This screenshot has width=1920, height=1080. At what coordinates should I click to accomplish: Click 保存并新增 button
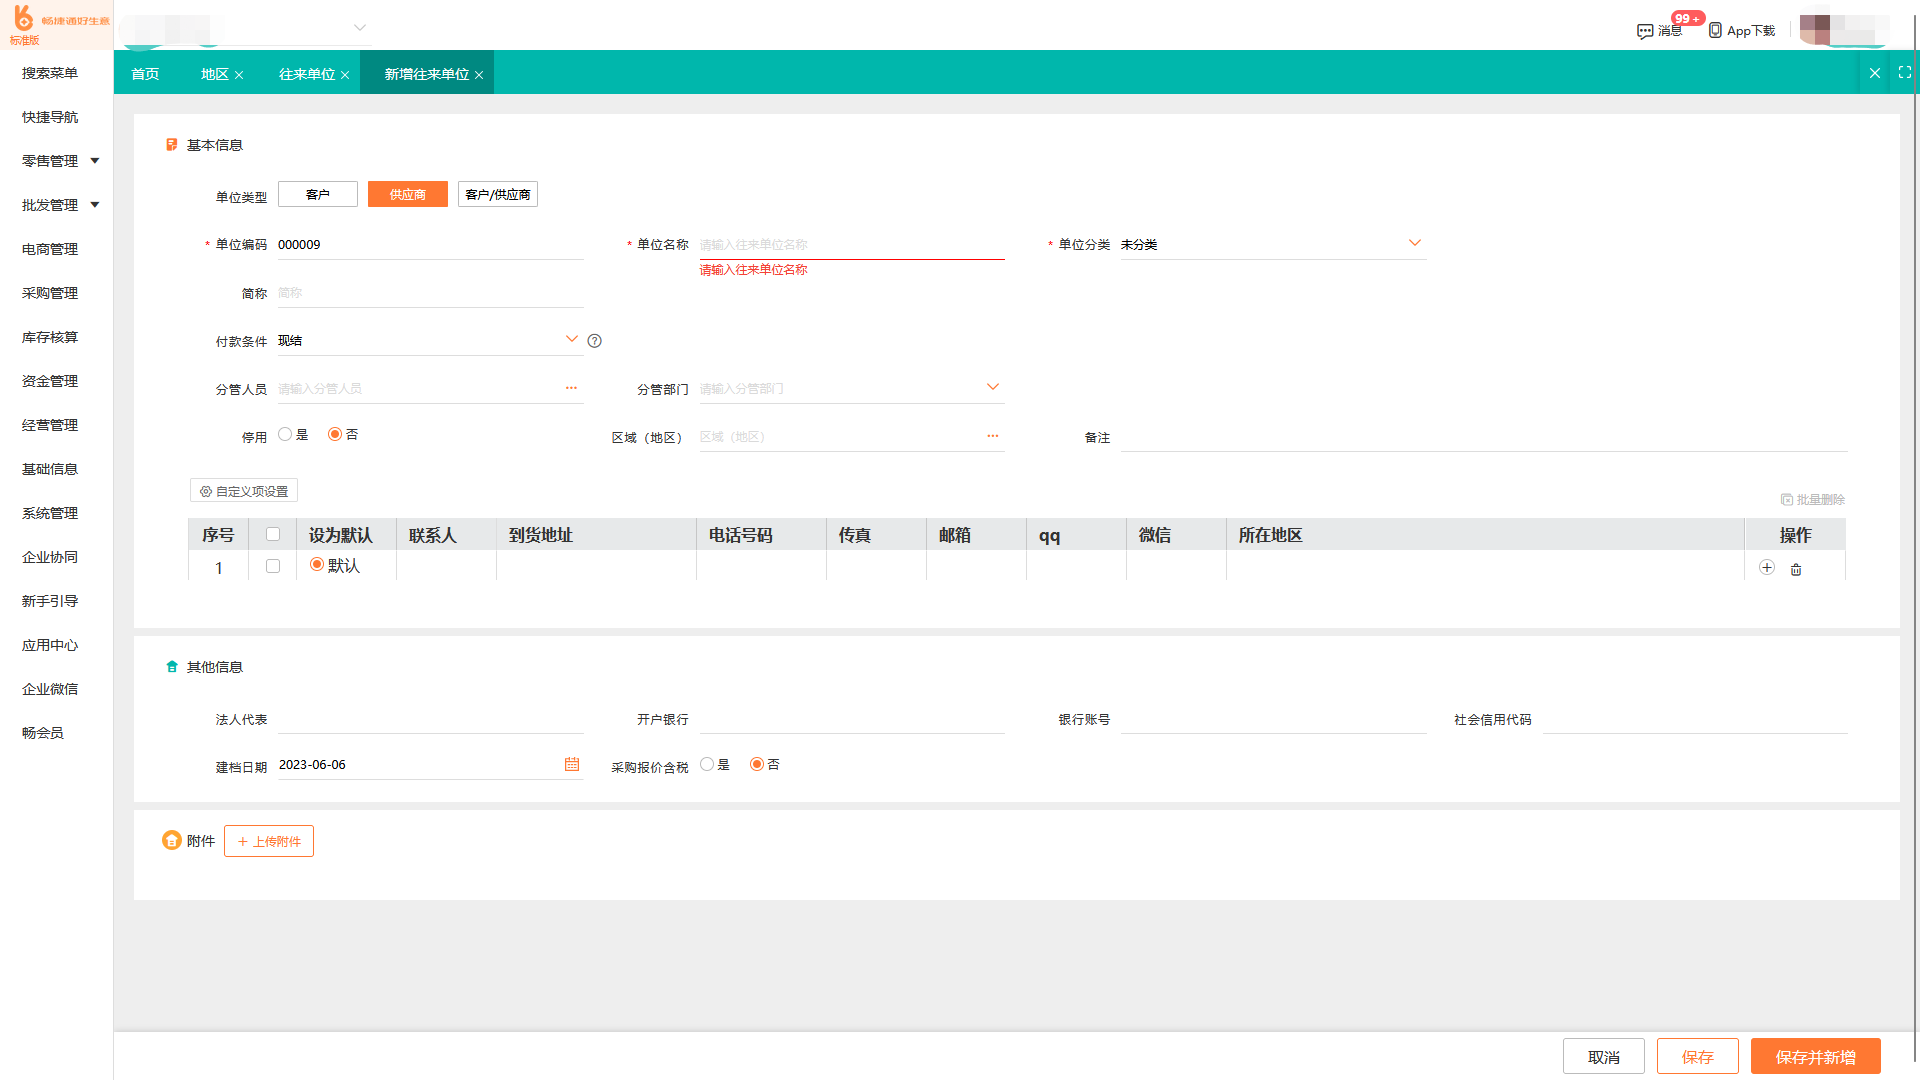click(1813, 1054)
